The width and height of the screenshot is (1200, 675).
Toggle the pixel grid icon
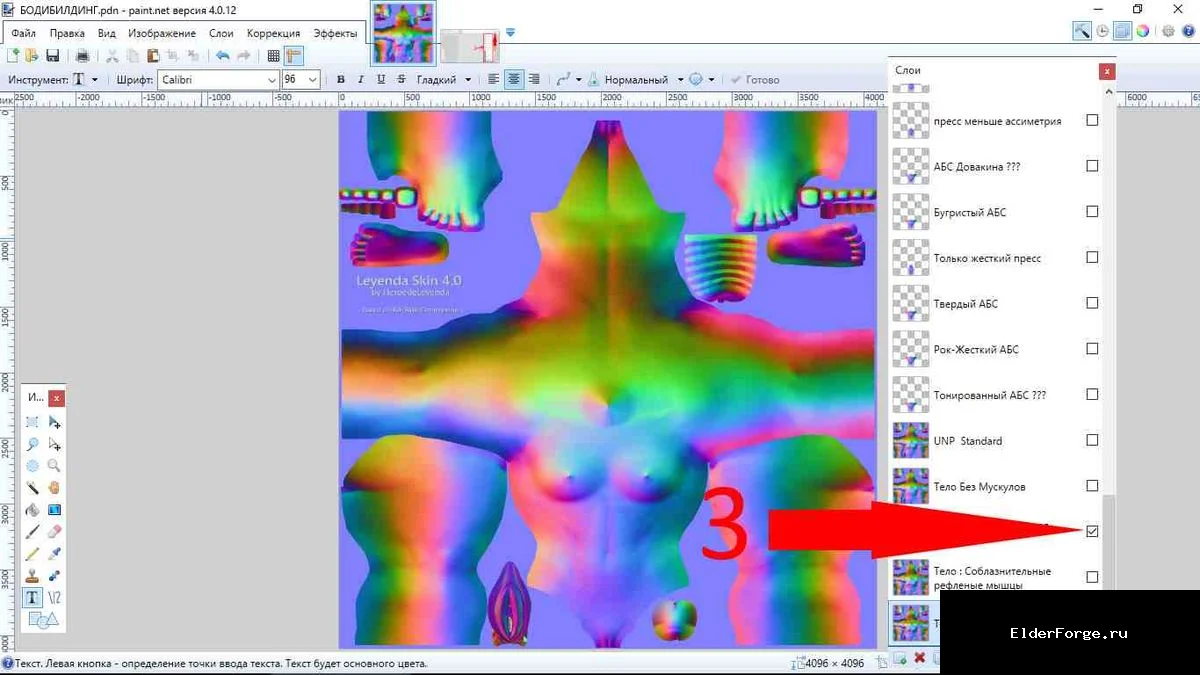pyautogui.click(x=274, y=56)
